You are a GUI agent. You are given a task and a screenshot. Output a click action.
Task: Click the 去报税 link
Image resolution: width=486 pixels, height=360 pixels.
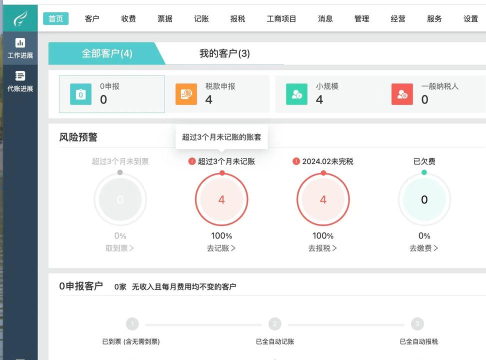tap(323, 248)
